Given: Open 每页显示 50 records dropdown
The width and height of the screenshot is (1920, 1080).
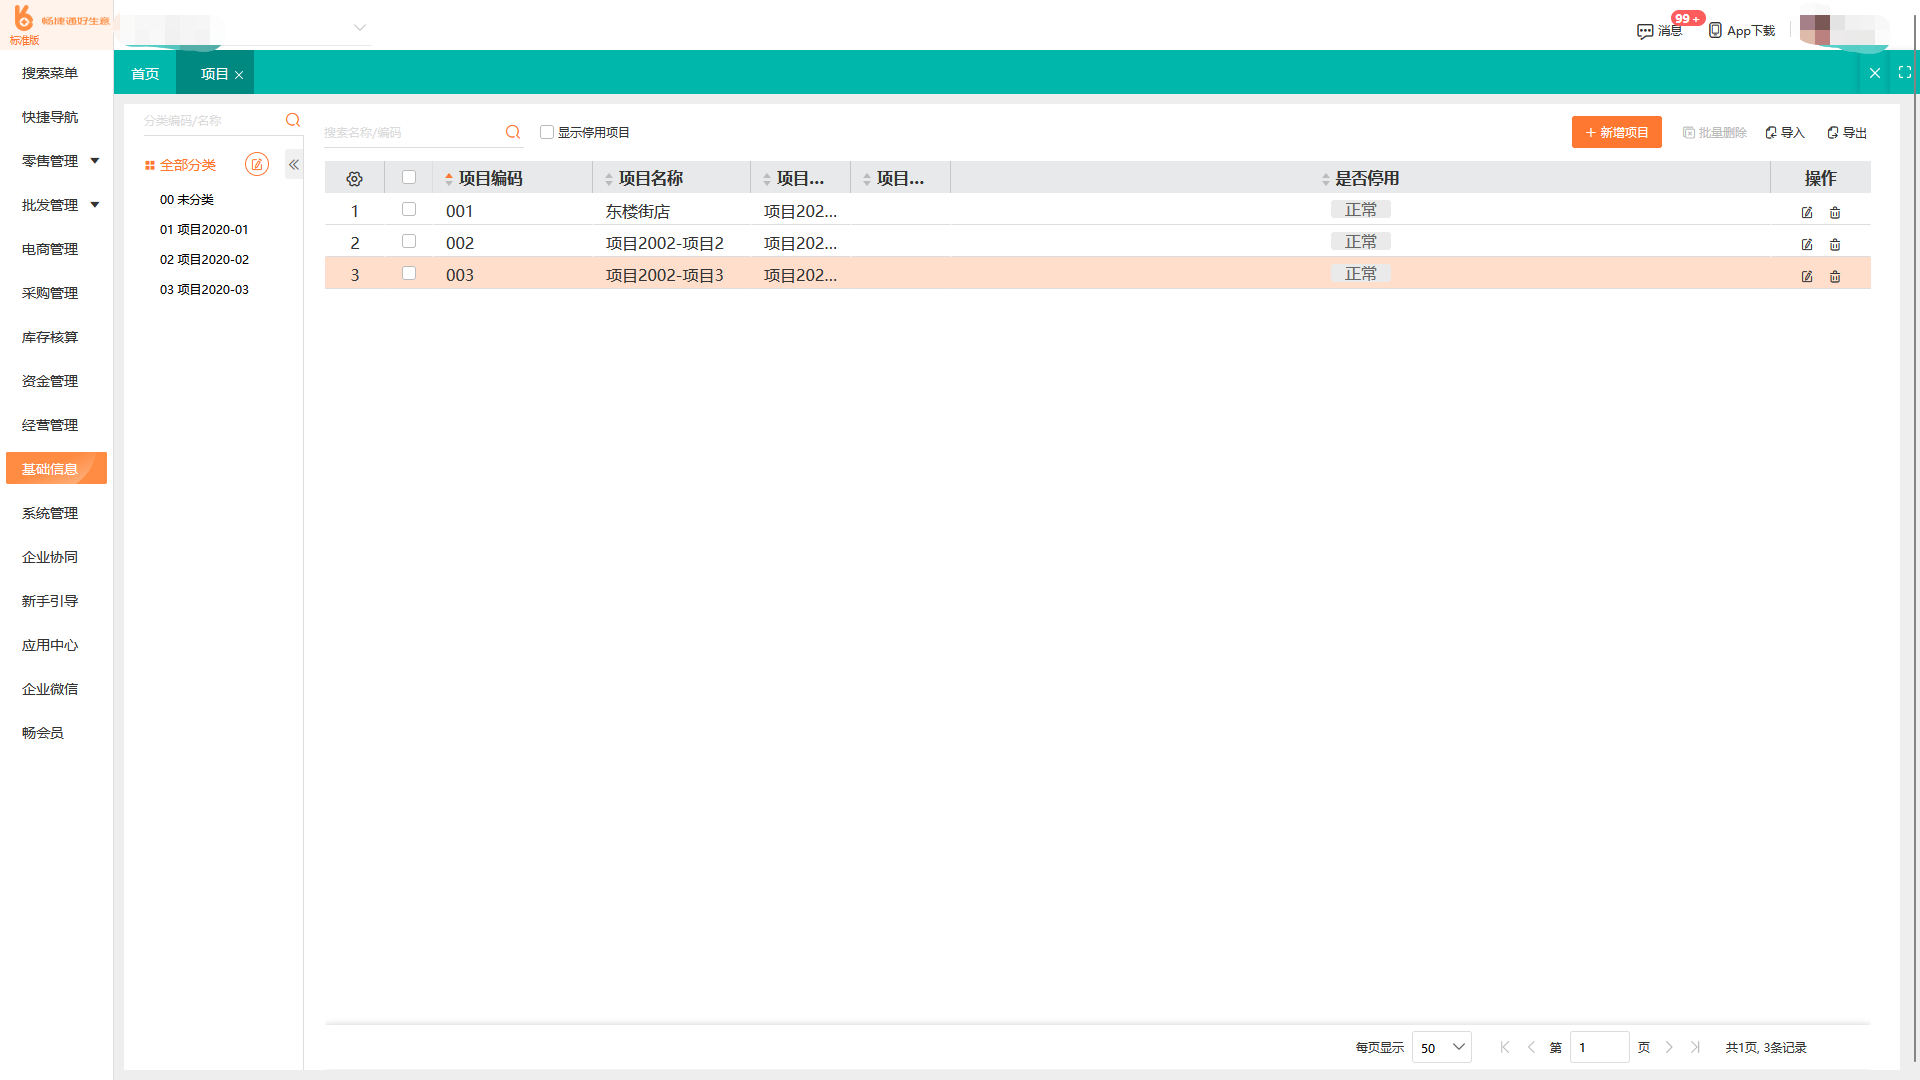Looking at the screenshot, I should tap(1441, 1047).
